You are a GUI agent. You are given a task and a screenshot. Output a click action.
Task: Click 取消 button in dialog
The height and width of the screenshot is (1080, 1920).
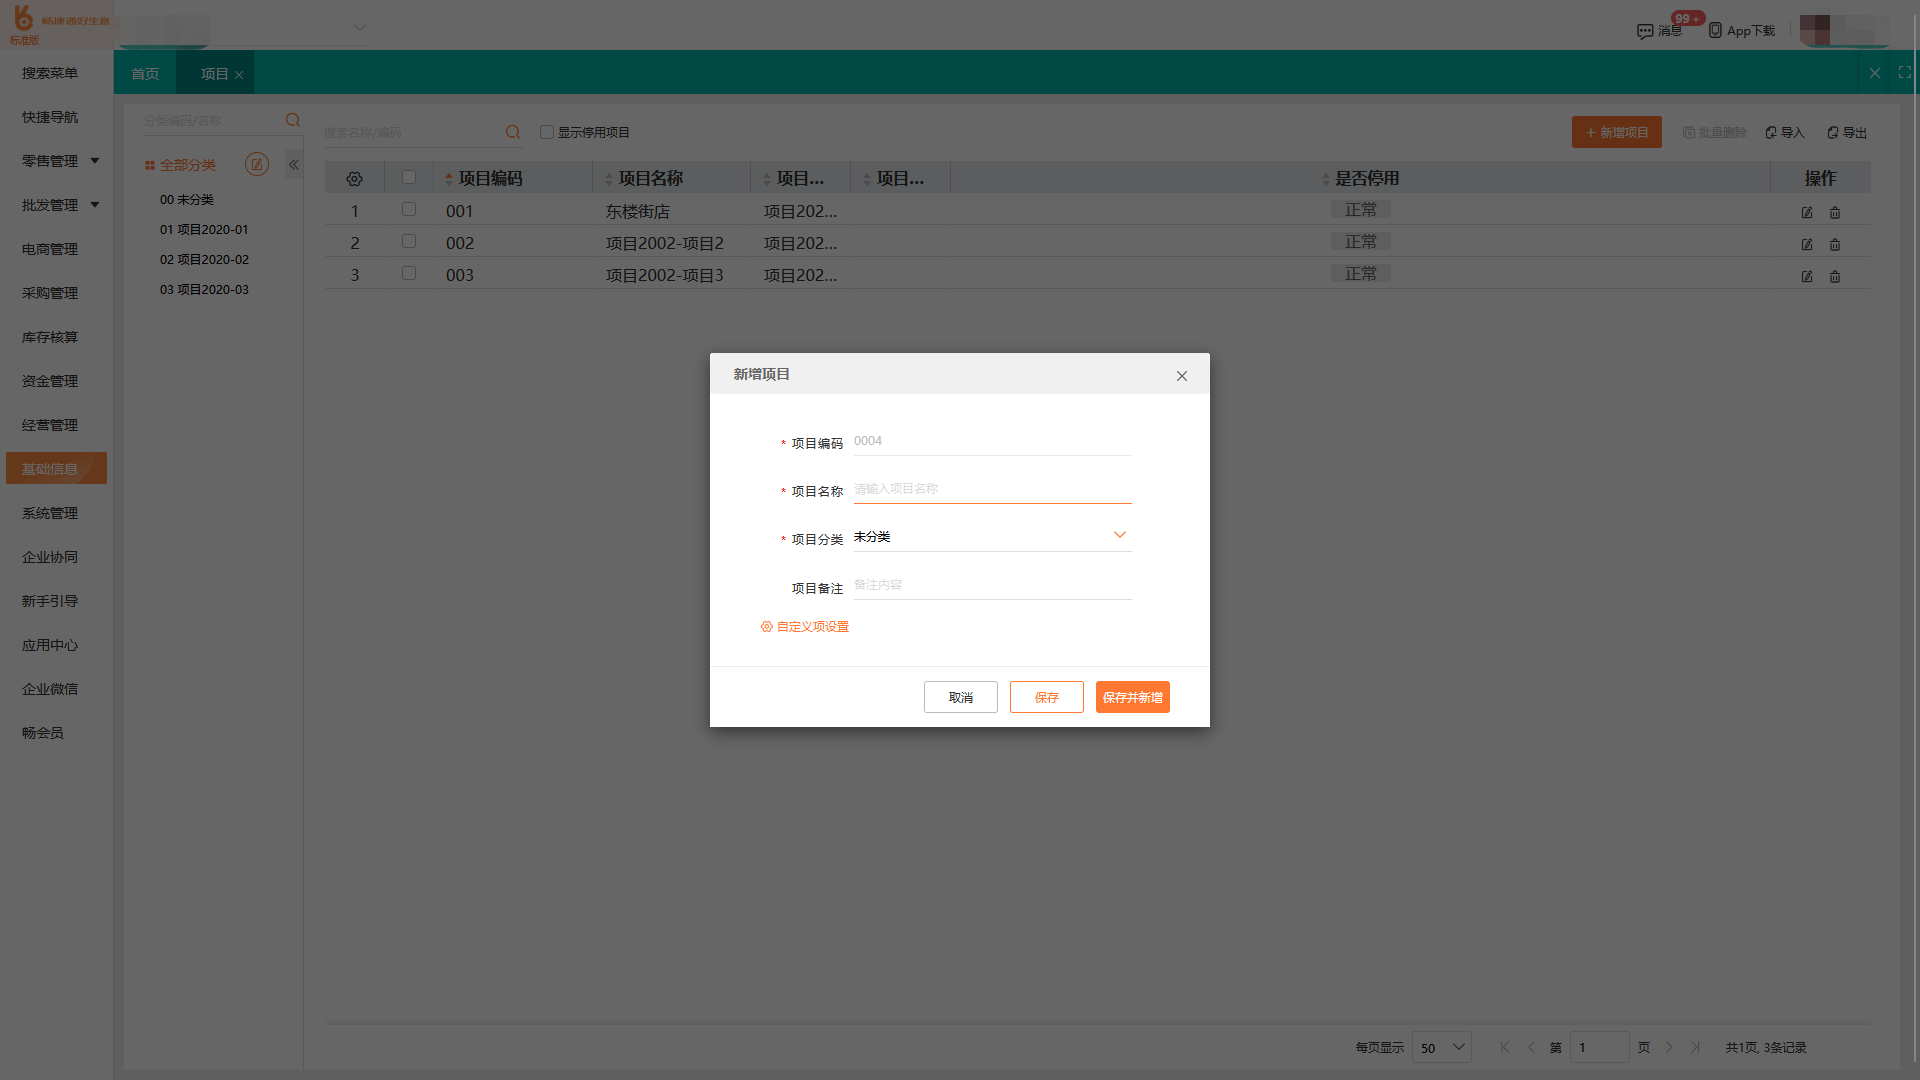point(960,696)
